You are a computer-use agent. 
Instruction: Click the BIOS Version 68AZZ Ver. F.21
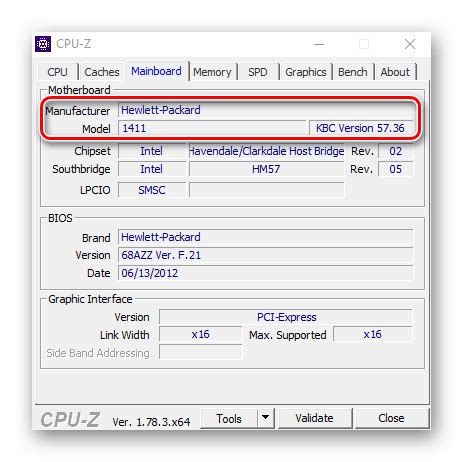tap(266, 255)
